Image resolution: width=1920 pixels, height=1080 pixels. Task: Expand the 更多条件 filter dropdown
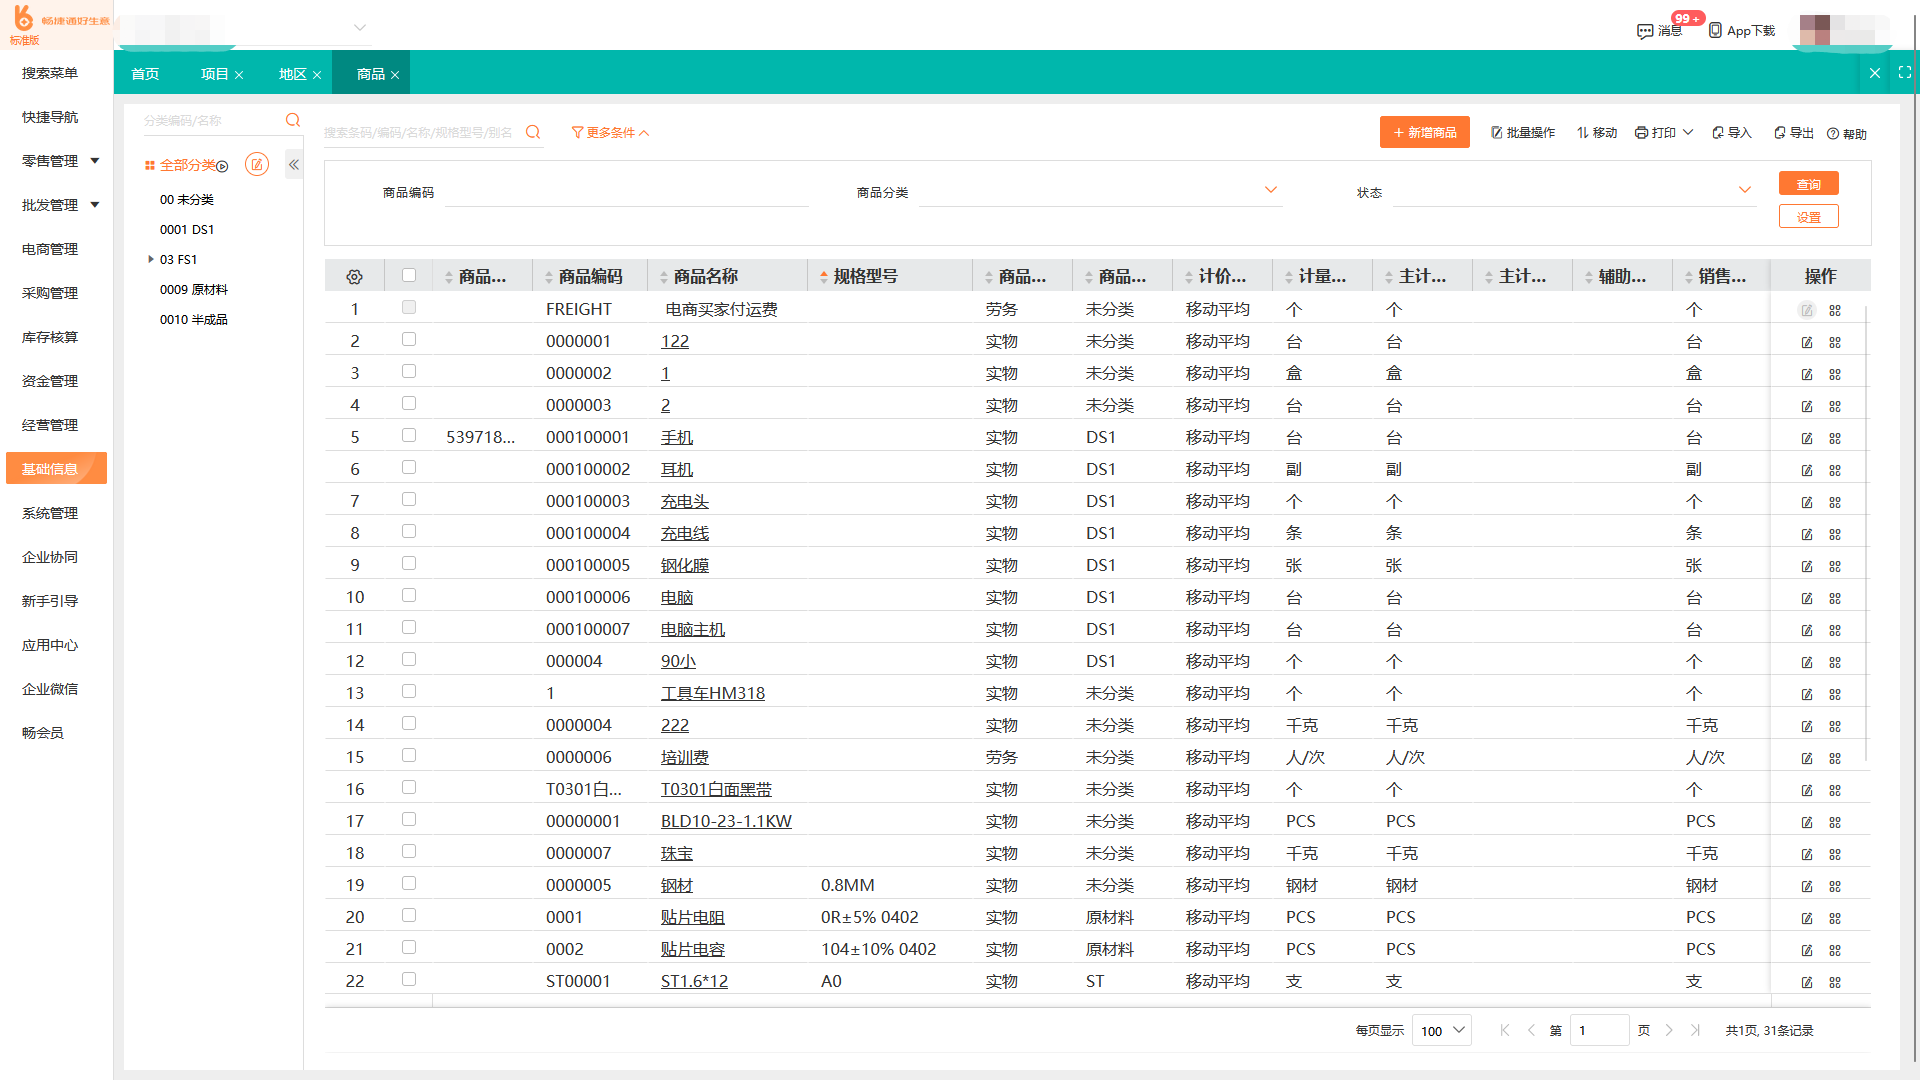click(613, 132)
